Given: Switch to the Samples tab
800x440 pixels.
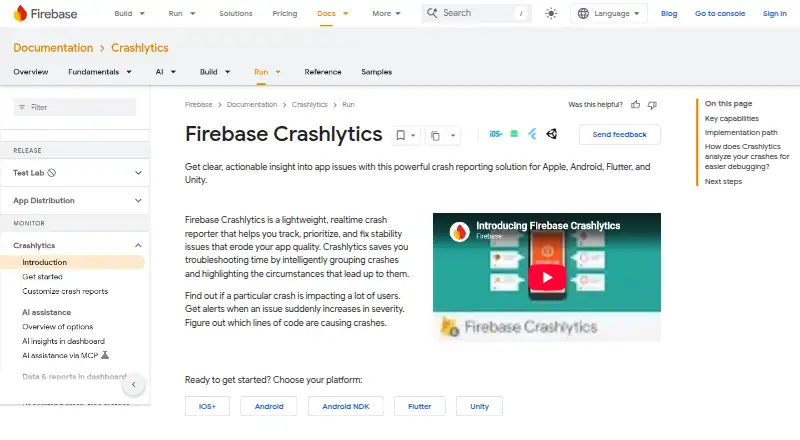Looking at the screenshot, I should [377, 72].
